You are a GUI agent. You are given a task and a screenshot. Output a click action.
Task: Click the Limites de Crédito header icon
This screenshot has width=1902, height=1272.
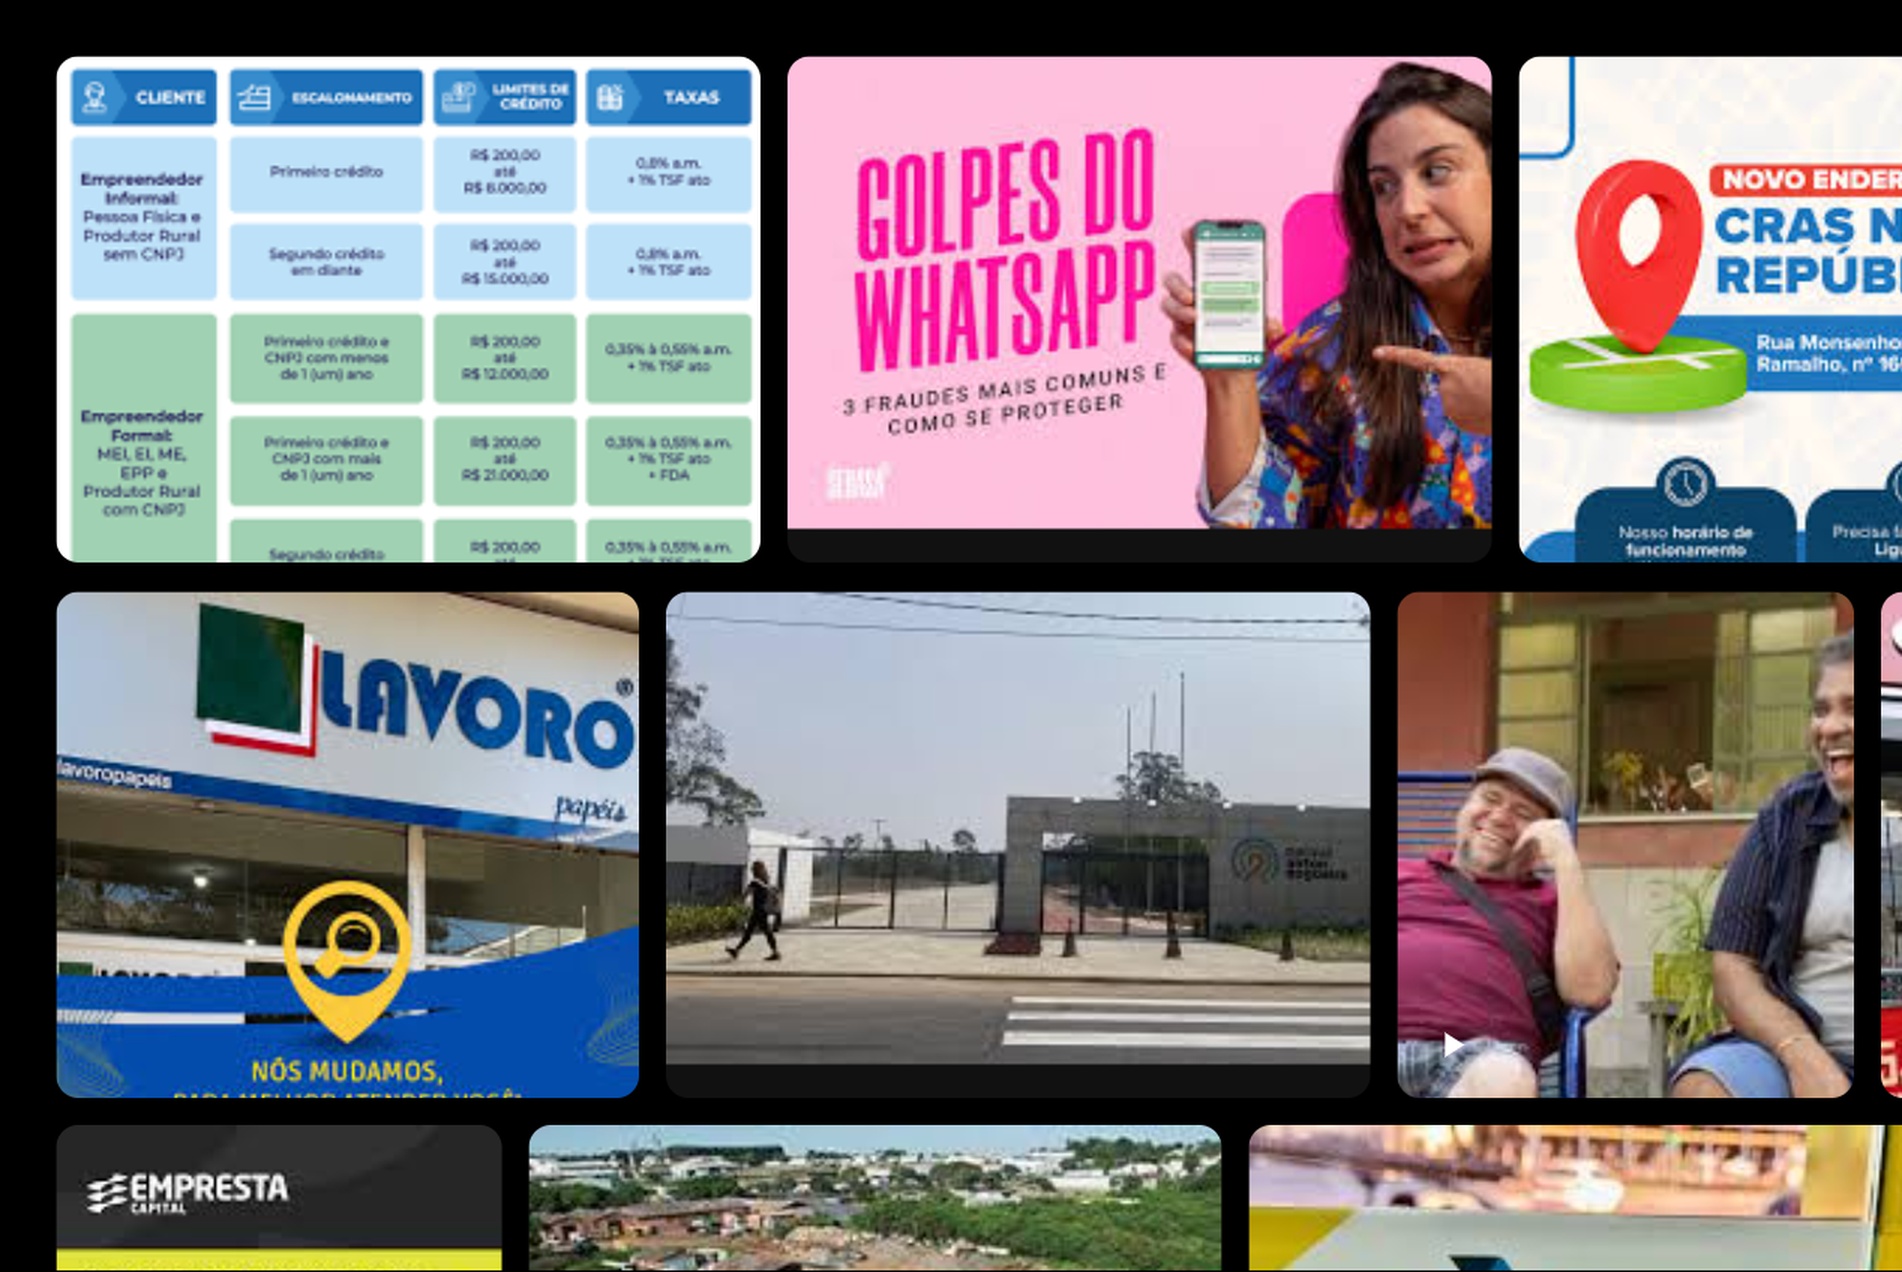[458, 97]
